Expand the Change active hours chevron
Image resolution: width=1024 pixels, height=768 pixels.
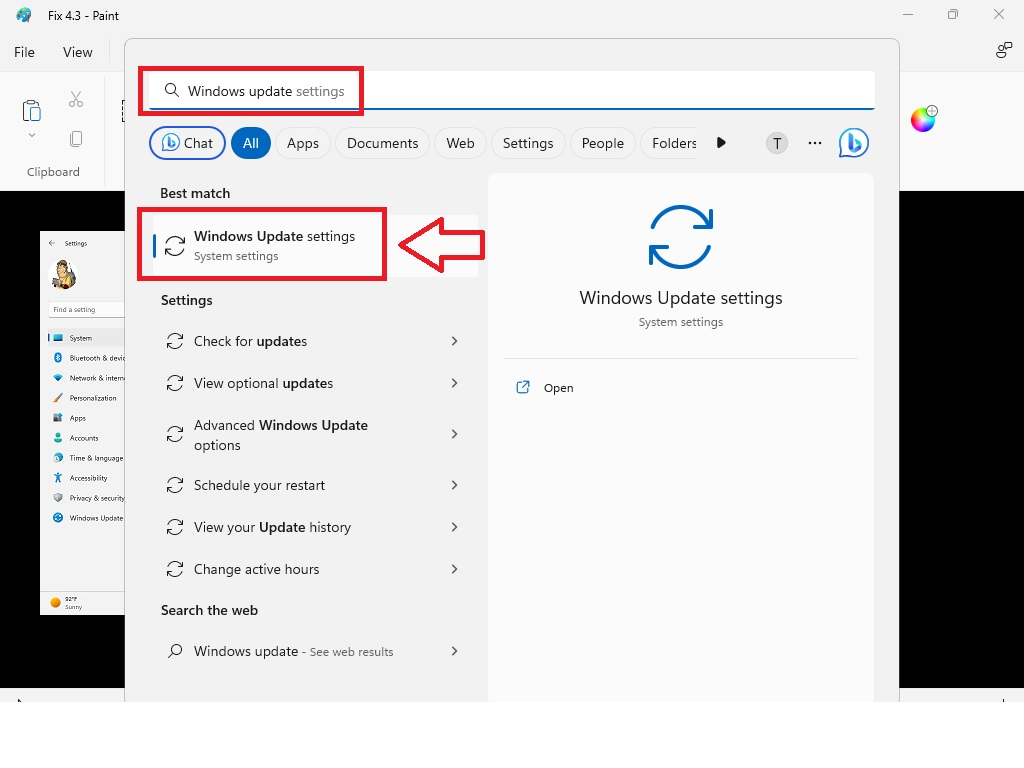pyautogui.click(x=455, y=569)
